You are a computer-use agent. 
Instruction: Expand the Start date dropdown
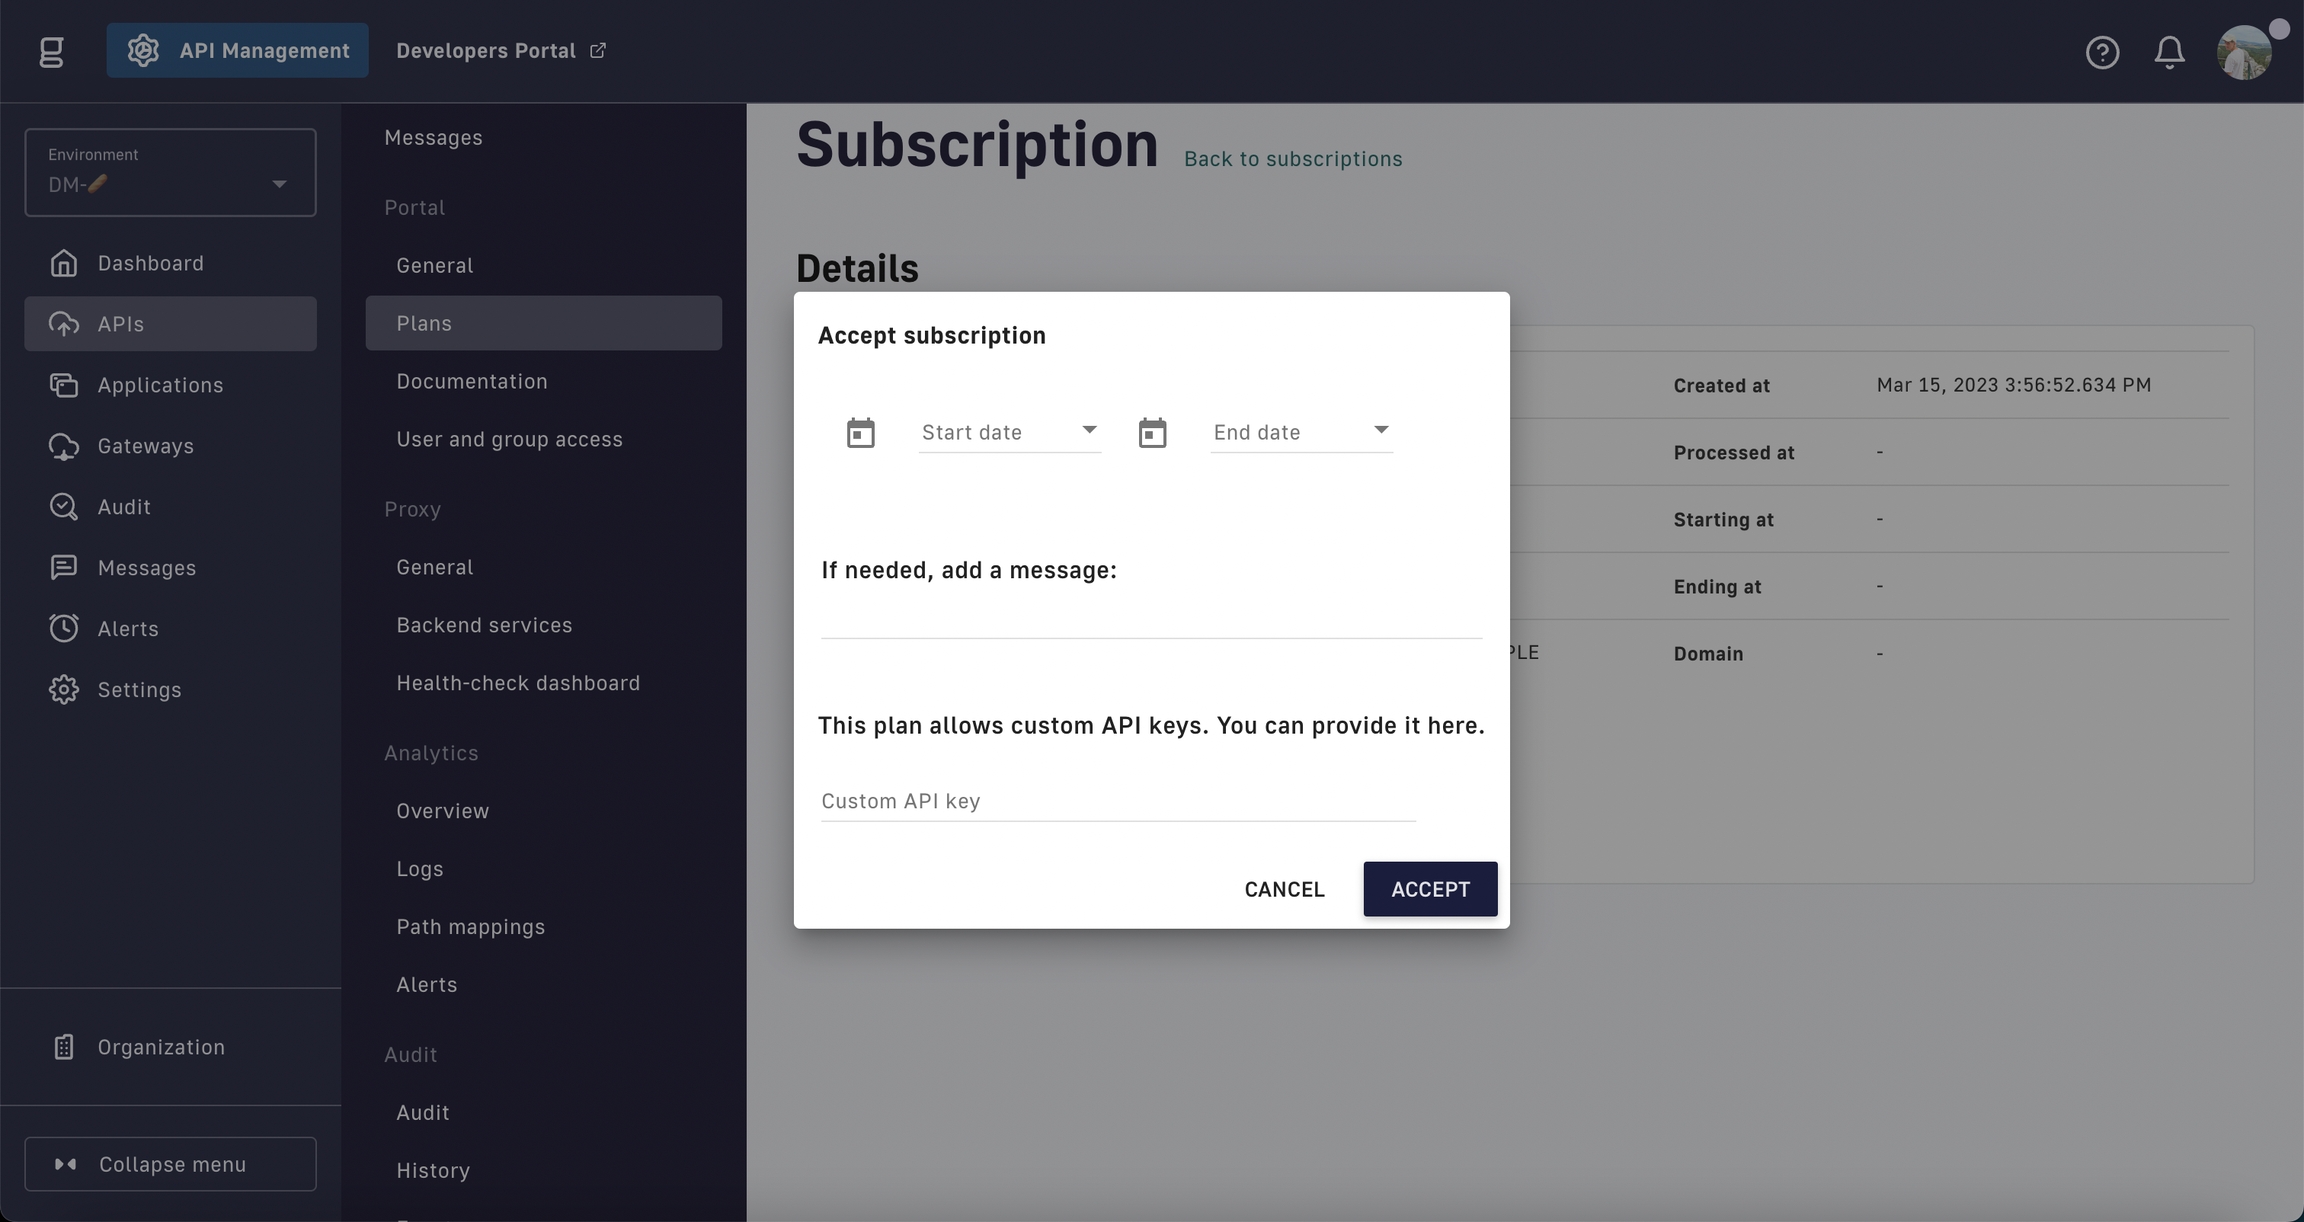point(1089,430)
